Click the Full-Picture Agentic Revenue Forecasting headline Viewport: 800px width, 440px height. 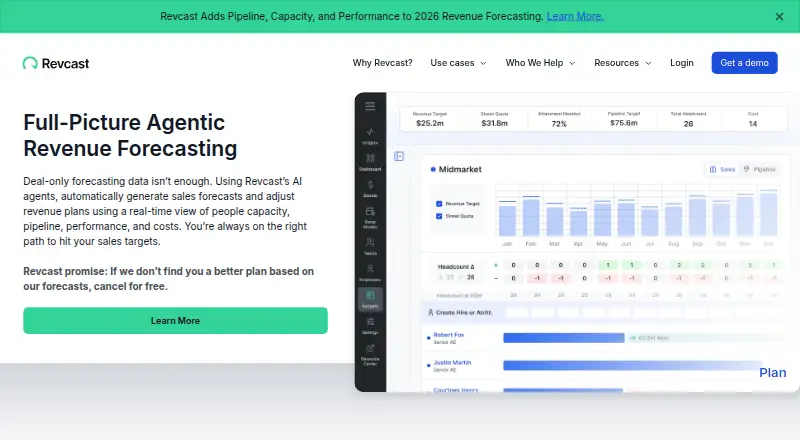coord(130,135)
